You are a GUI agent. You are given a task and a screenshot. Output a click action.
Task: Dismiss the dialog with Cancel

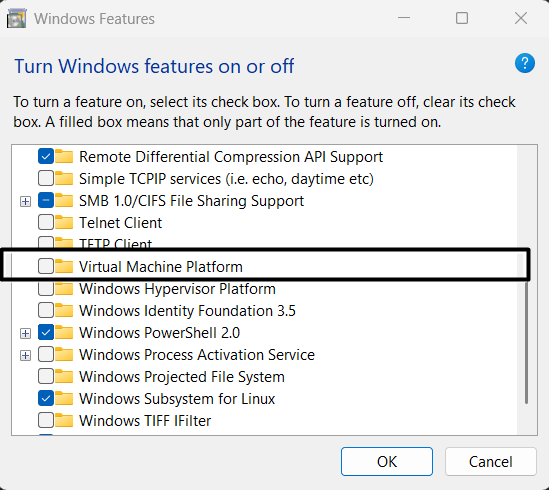(x=491, y=461)
